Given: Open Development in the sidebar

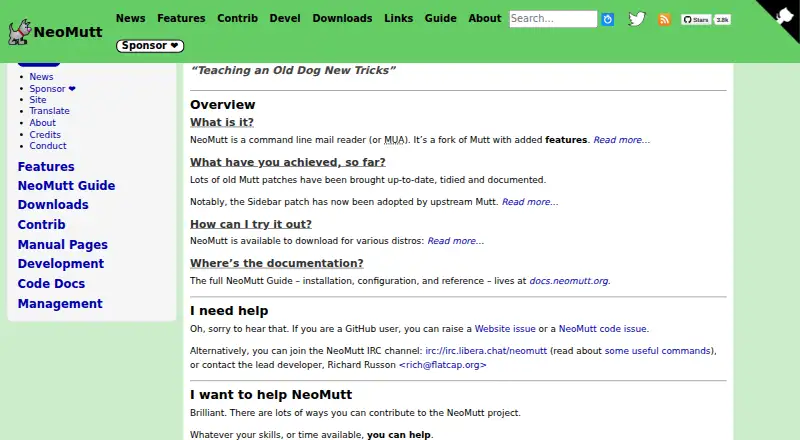Looking at the screenshot, I should [61, 263].
